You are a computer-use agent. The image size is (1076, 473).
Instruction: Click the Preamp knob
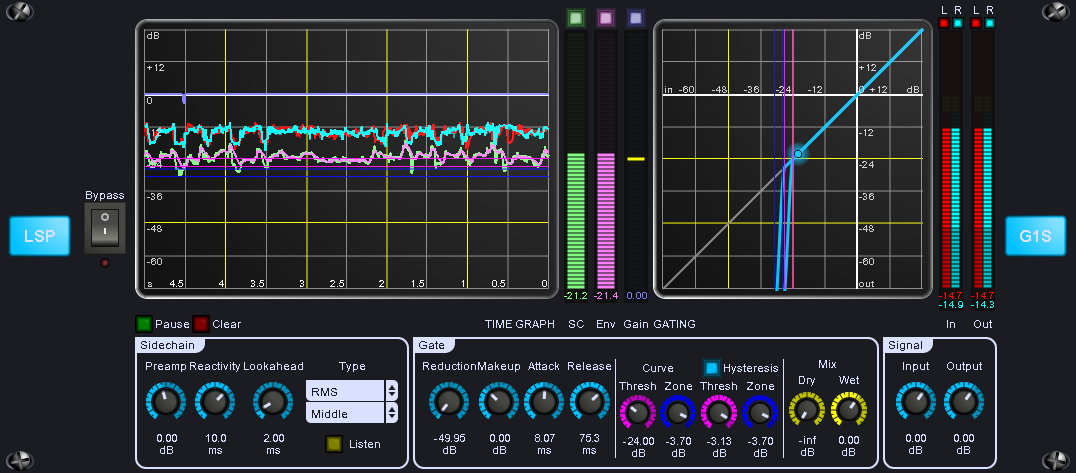point(165,403)
